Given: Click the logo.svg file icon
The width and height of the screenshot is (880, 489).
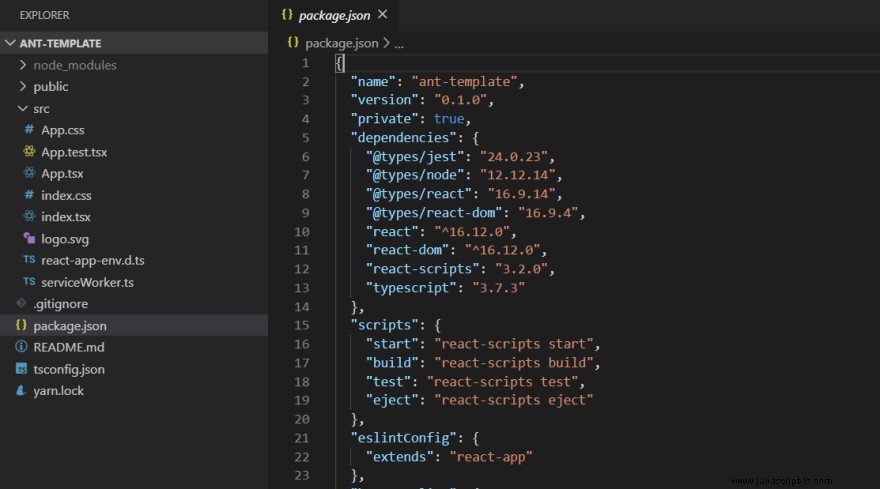Looking at the screenshot, I should [30, 239].
